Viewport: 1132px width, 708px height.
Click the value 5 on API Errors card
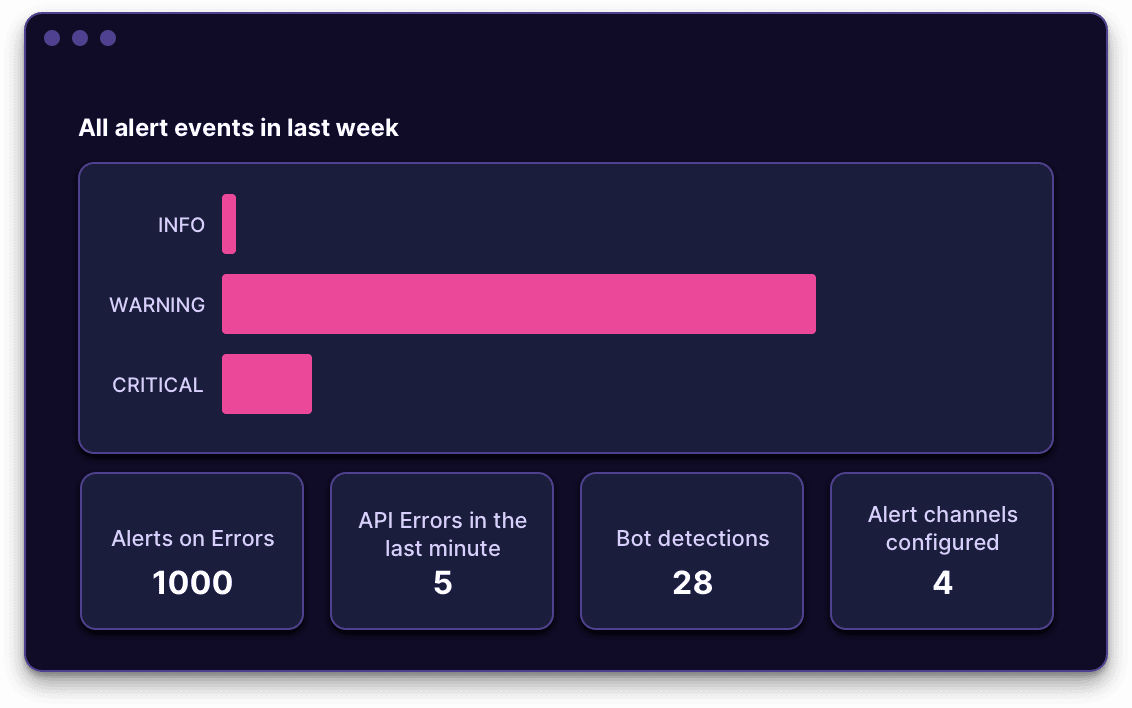(442, 584)
